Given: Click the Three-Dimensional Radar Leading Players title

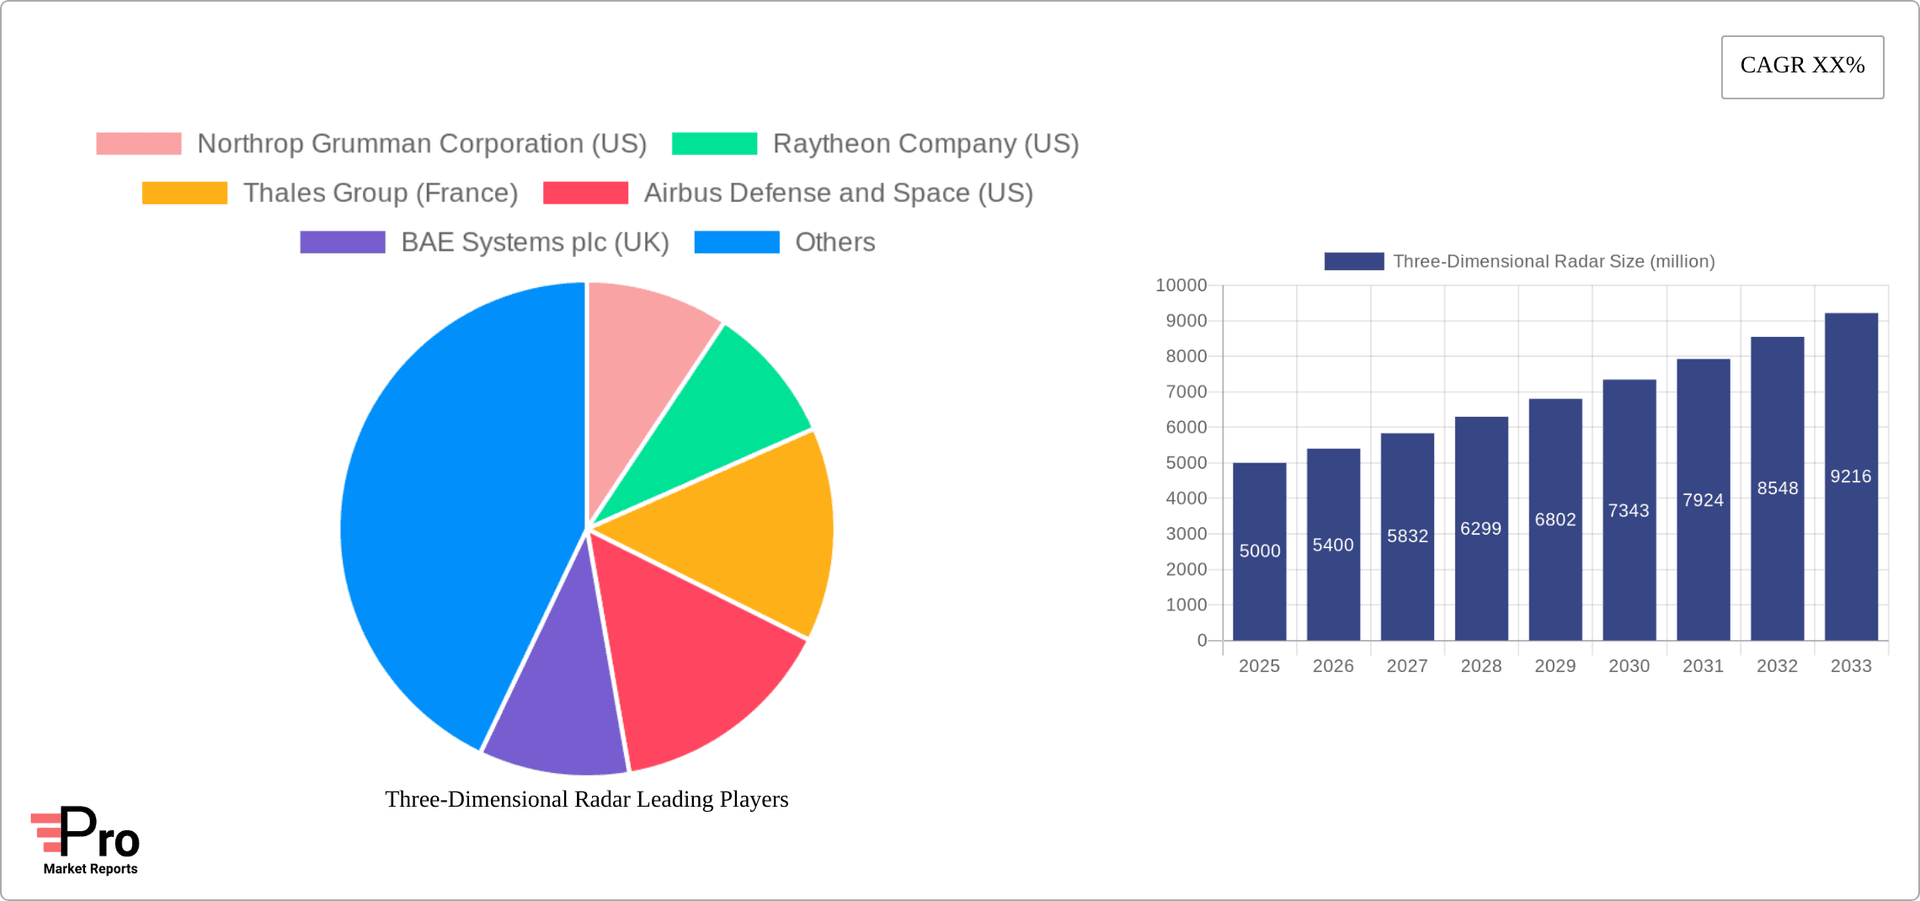Looking at the screenshot, I should 587,799.
